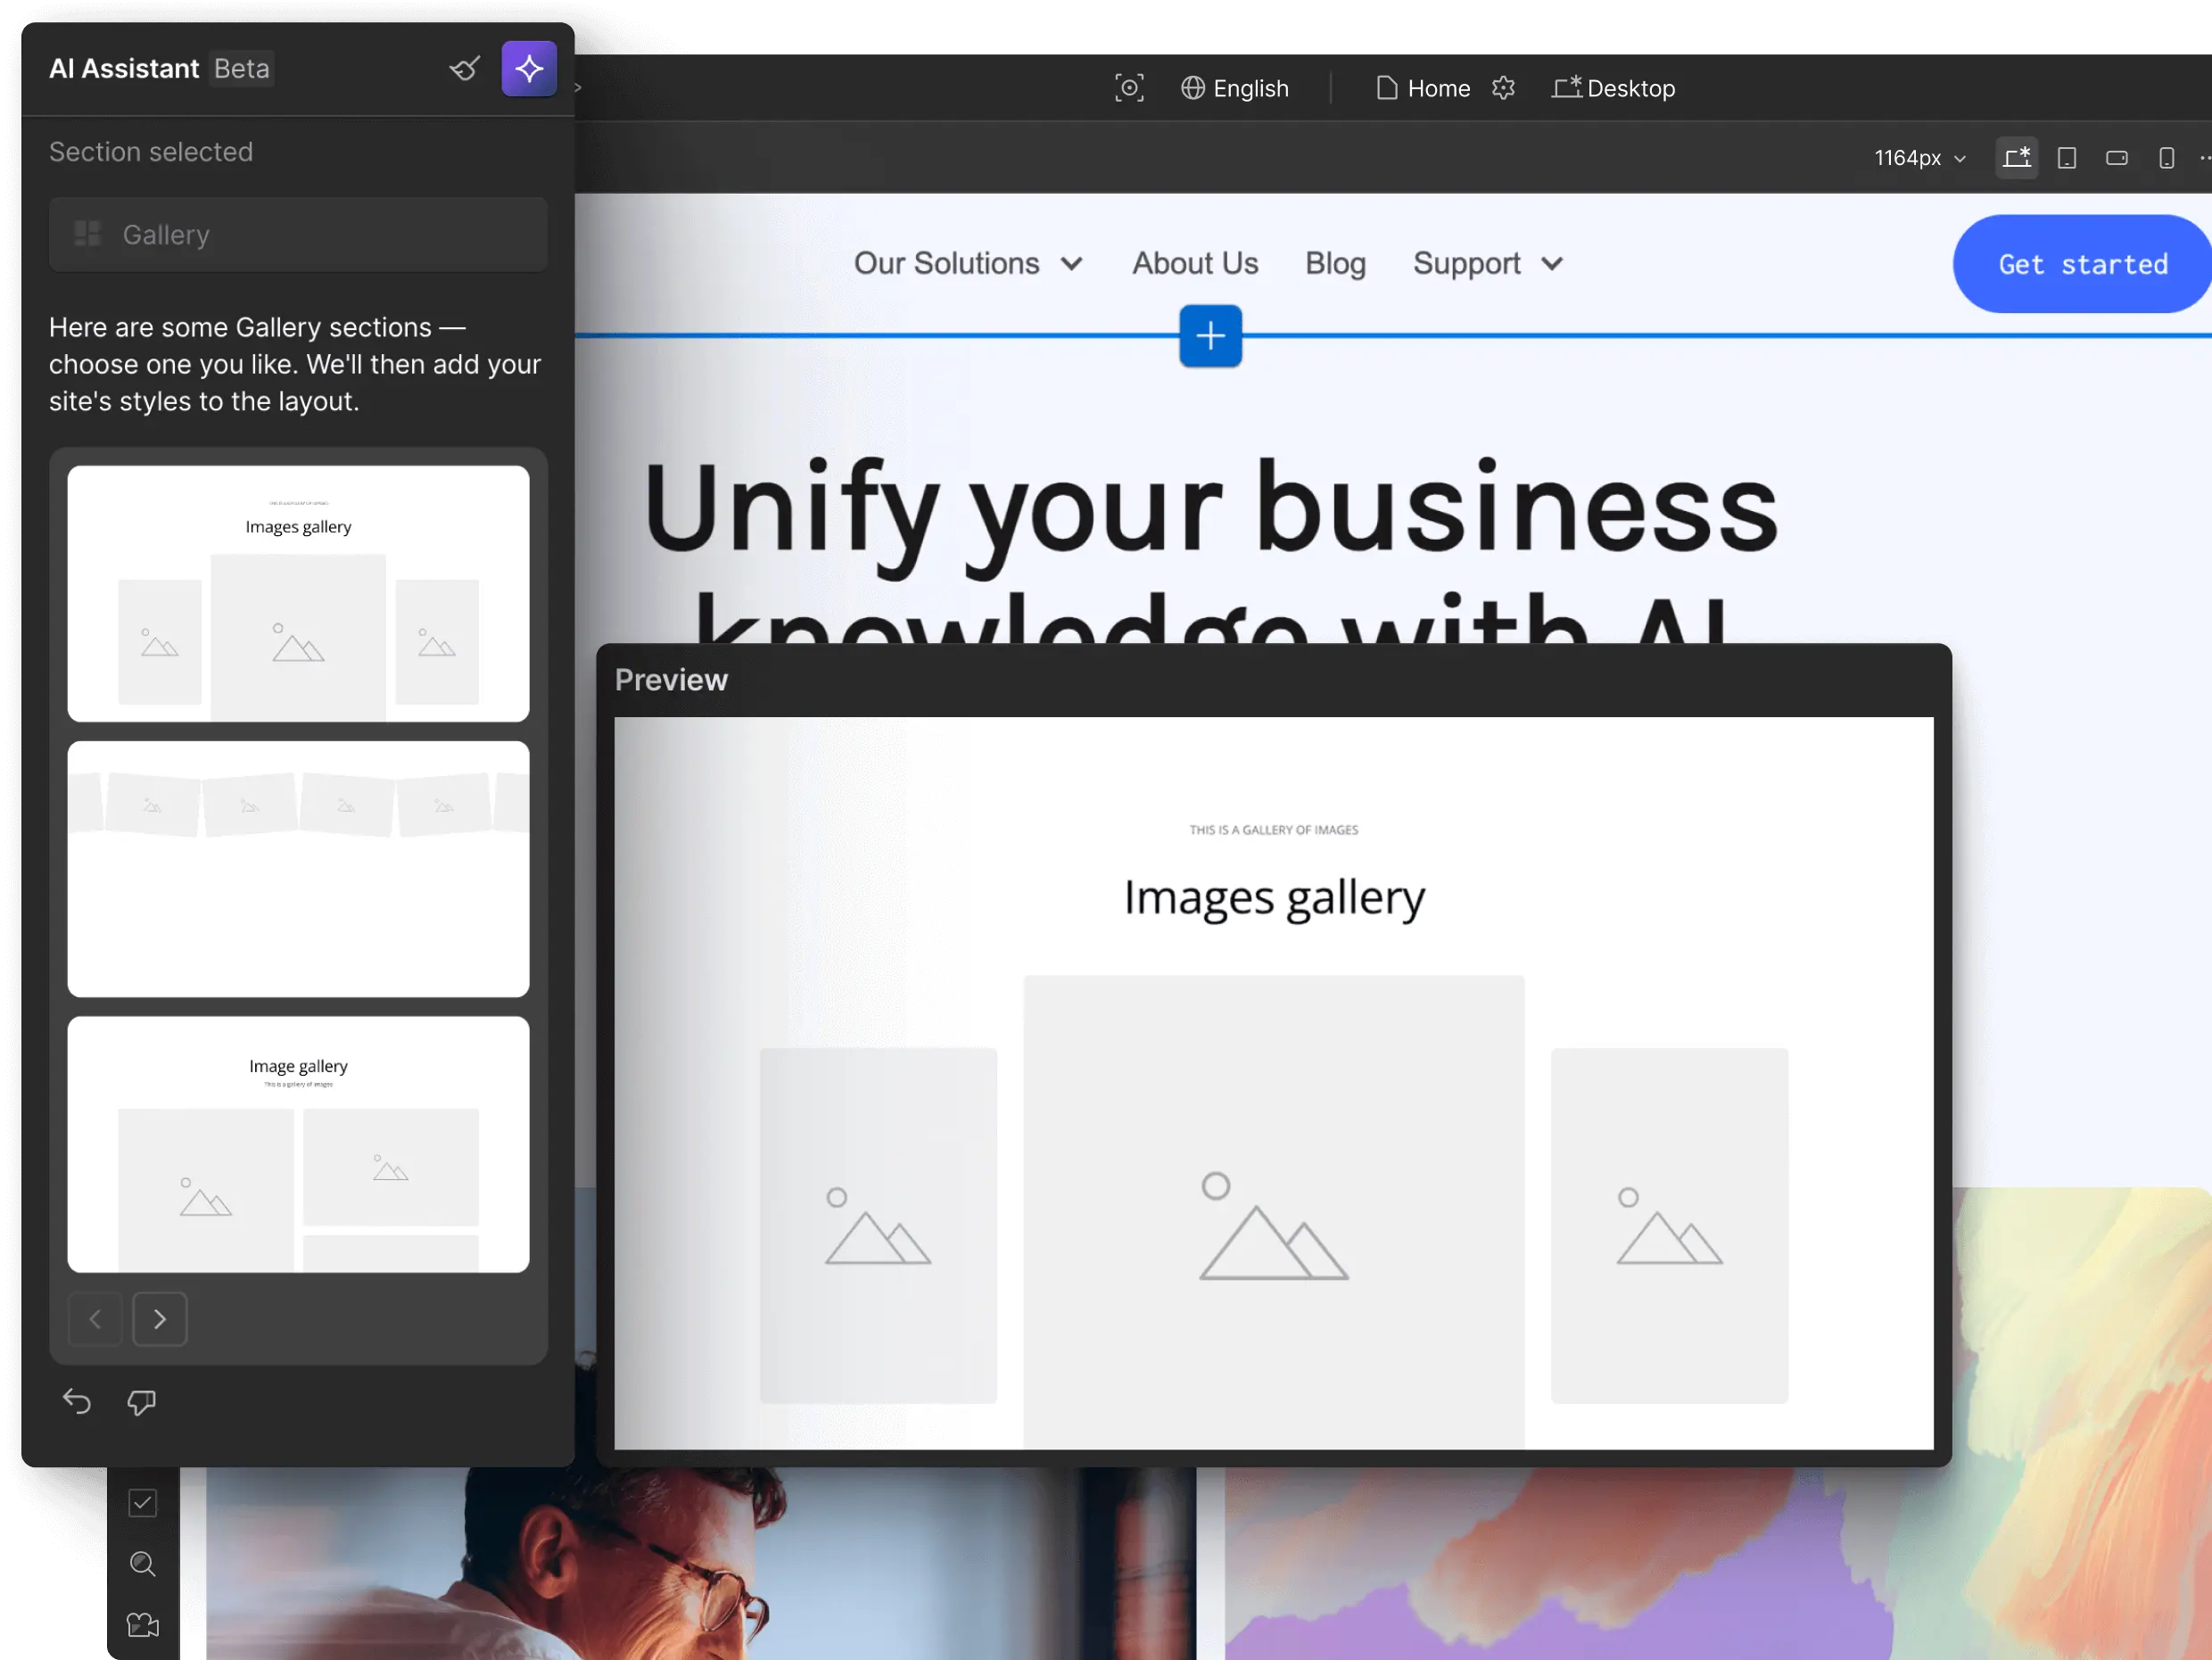Click the focus capture icon in top bar

[x=1129, y=88]
